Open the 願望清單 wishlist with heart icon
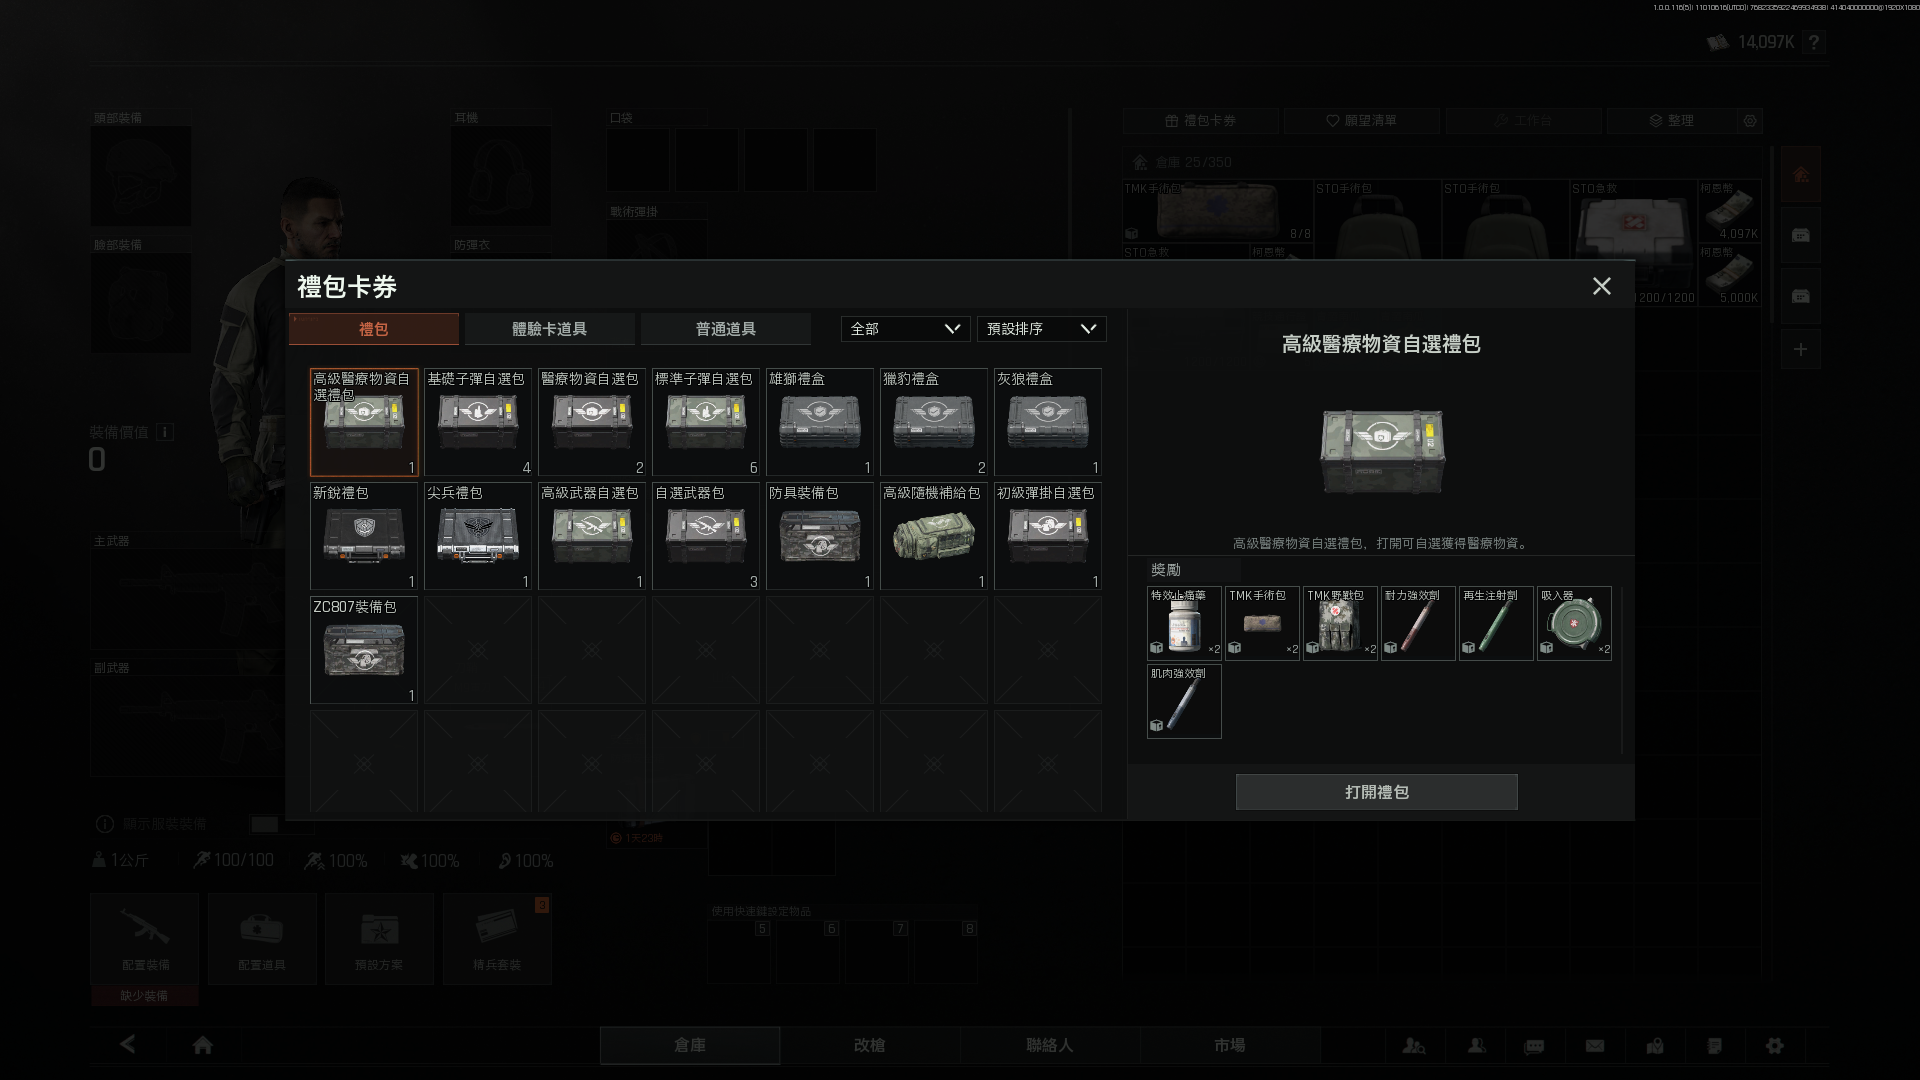 click(1360, 120)
